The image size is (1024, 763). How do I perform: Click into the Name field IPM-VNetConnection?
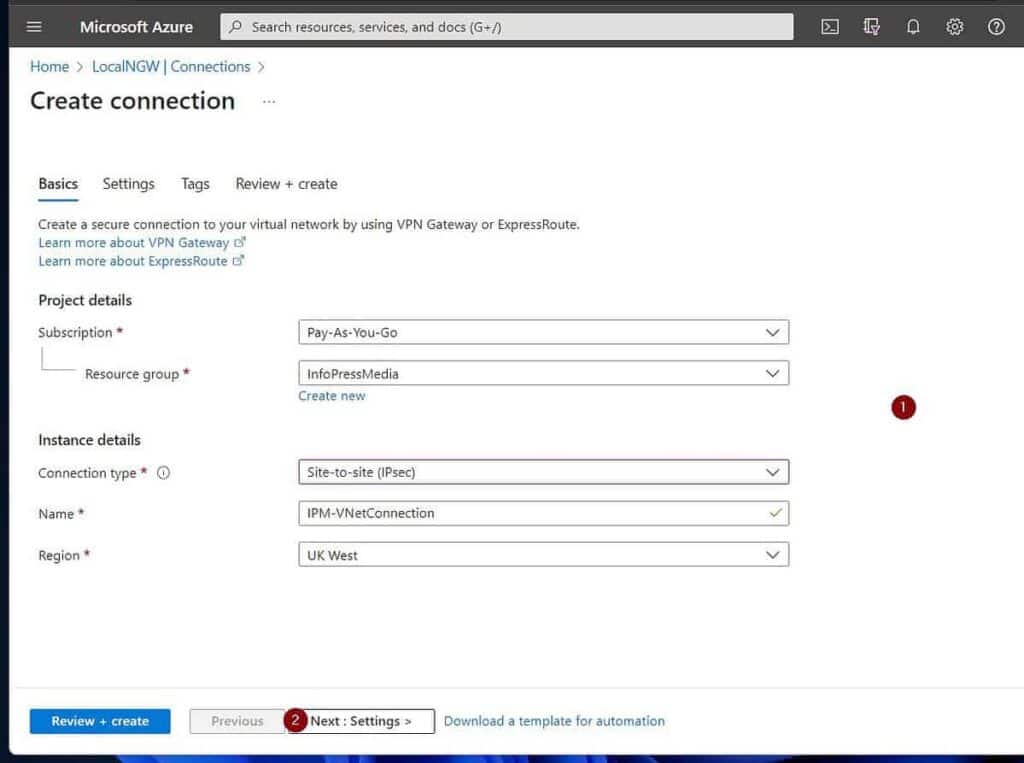(x=543, y=513)
